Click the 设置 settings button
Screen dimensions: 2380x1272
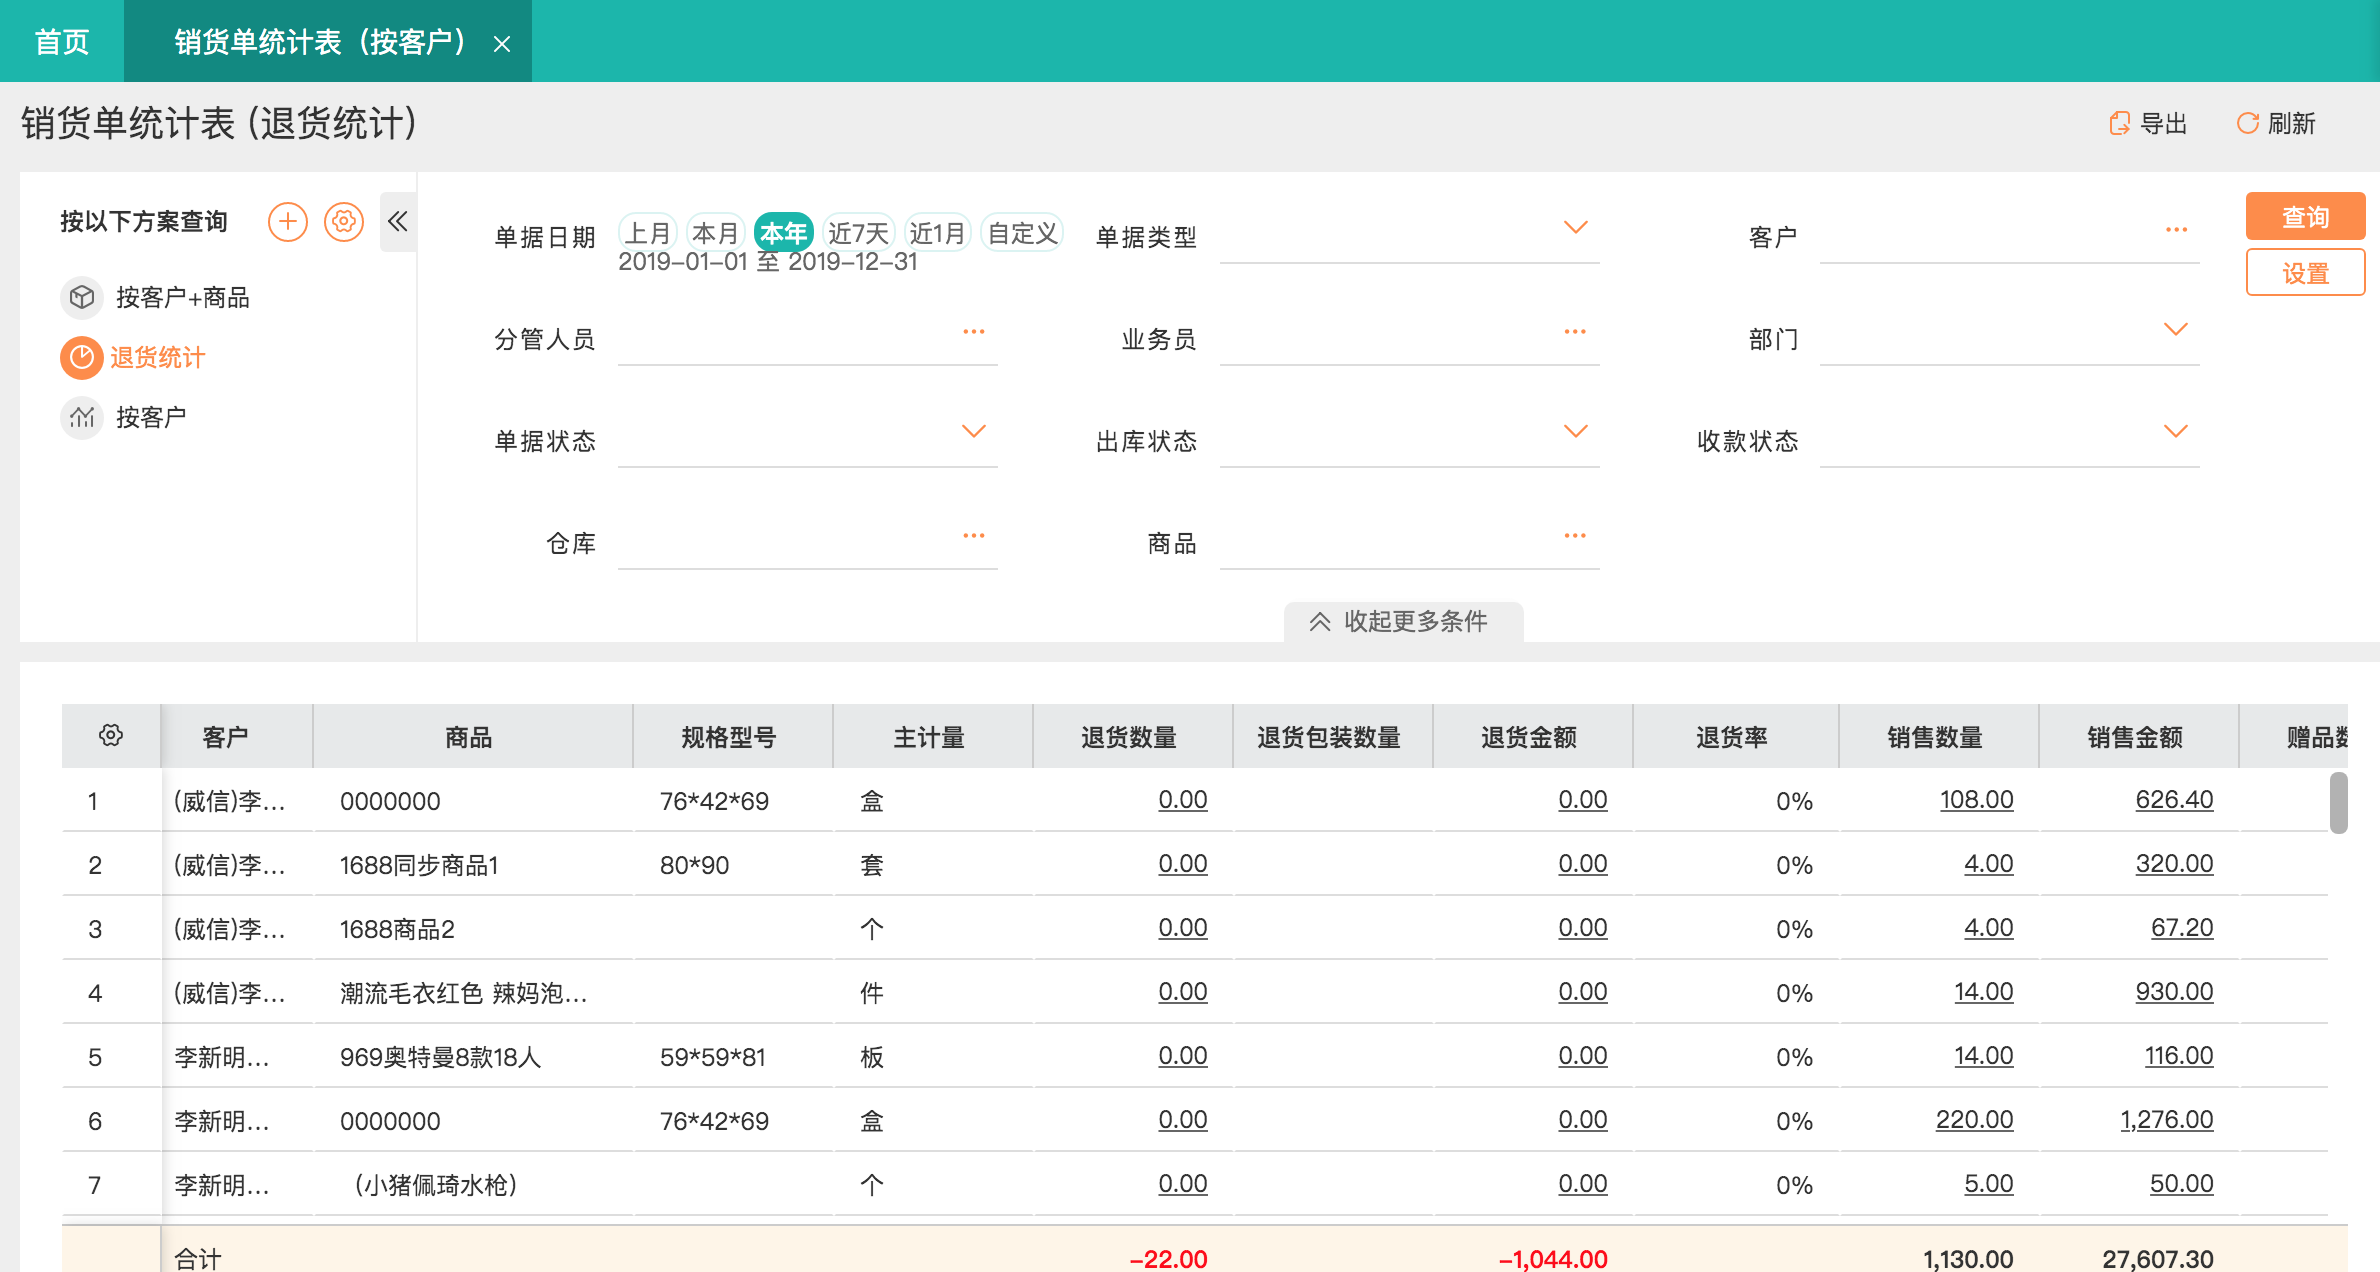[x=2303, y=272]
